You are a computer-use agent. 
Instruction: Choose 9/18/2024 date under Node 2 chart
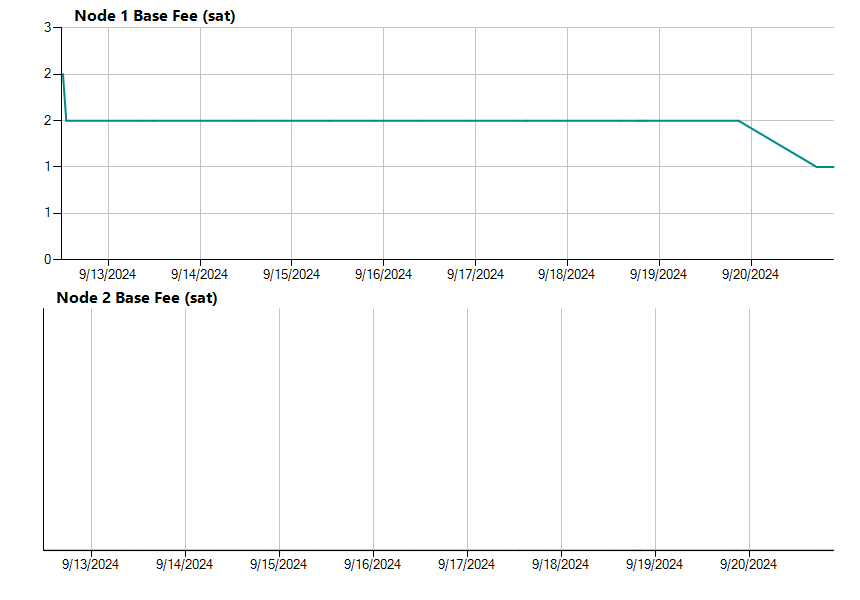[x=560, y=564]
